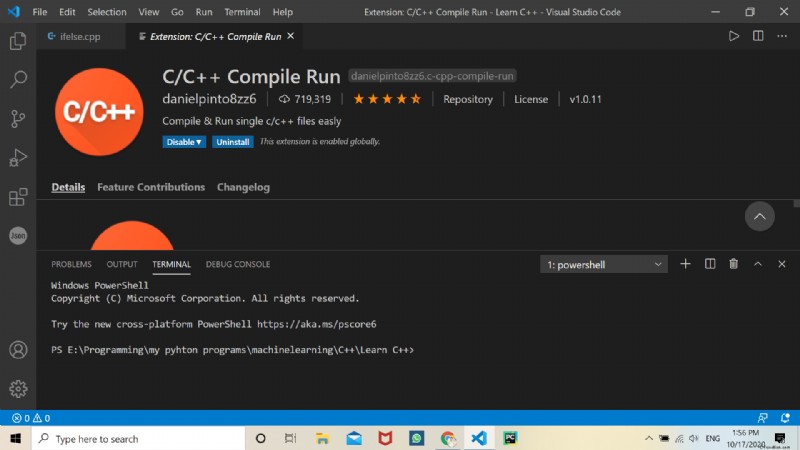
Task: Open the Disable dropdown button
Action: pos(184,142)
